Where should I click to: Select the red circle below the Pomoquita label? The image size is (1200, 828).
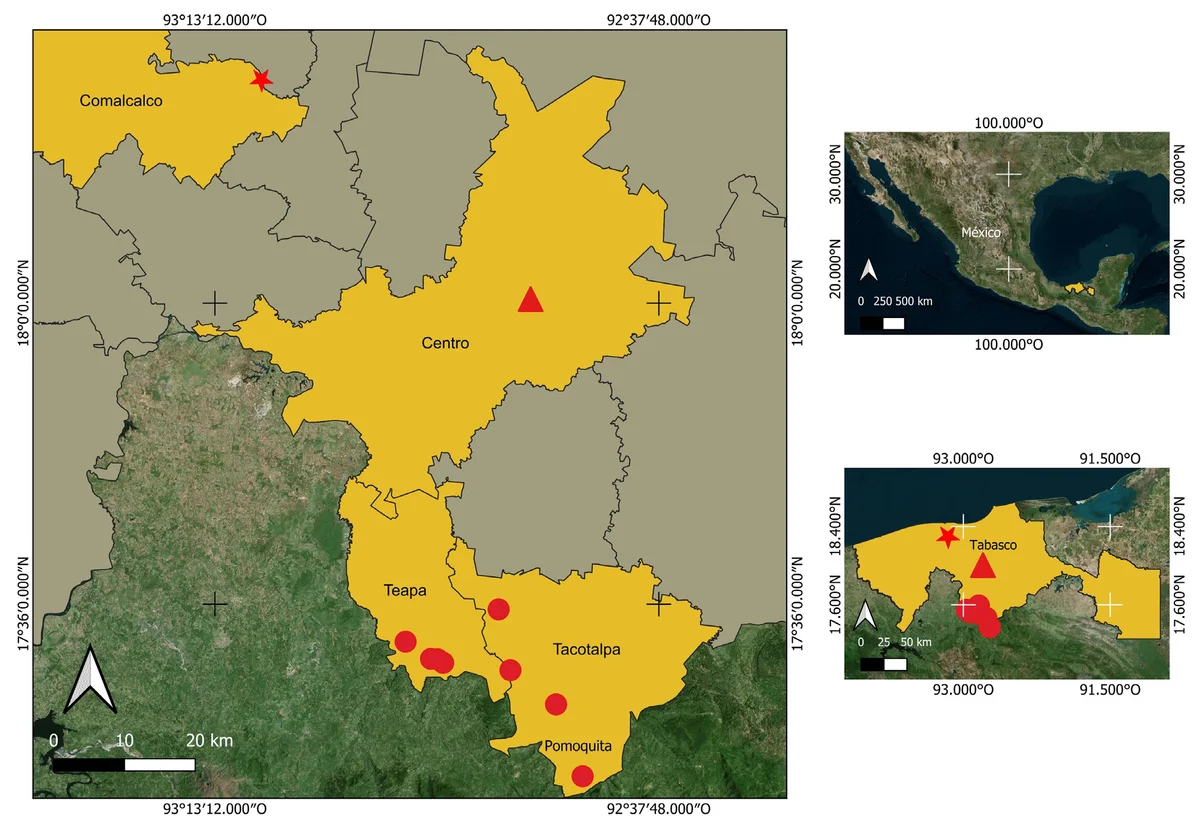pyautogui.click(x=582, y=775)
